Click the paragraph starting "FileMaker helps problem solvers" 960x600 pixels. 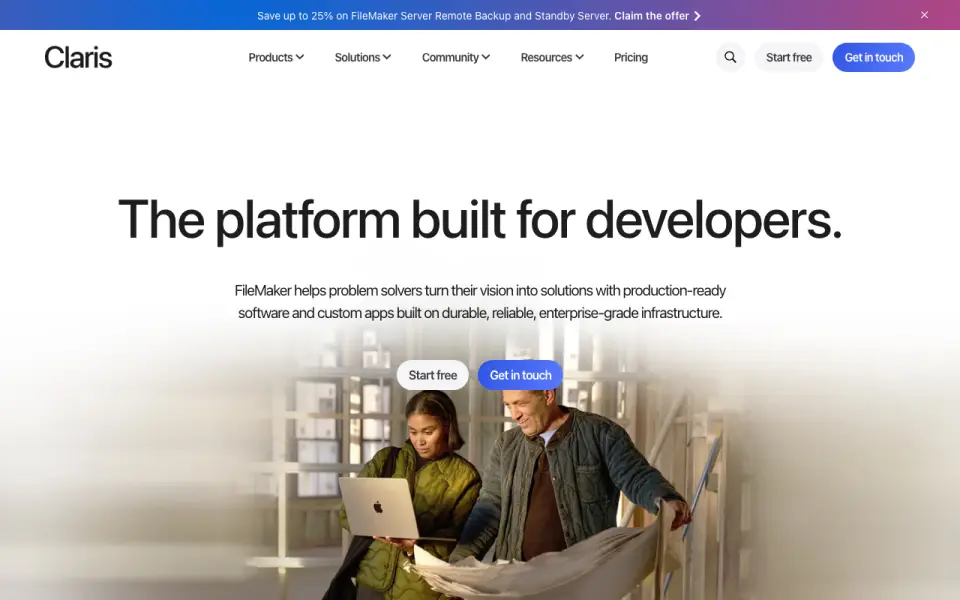click(480, 302)
